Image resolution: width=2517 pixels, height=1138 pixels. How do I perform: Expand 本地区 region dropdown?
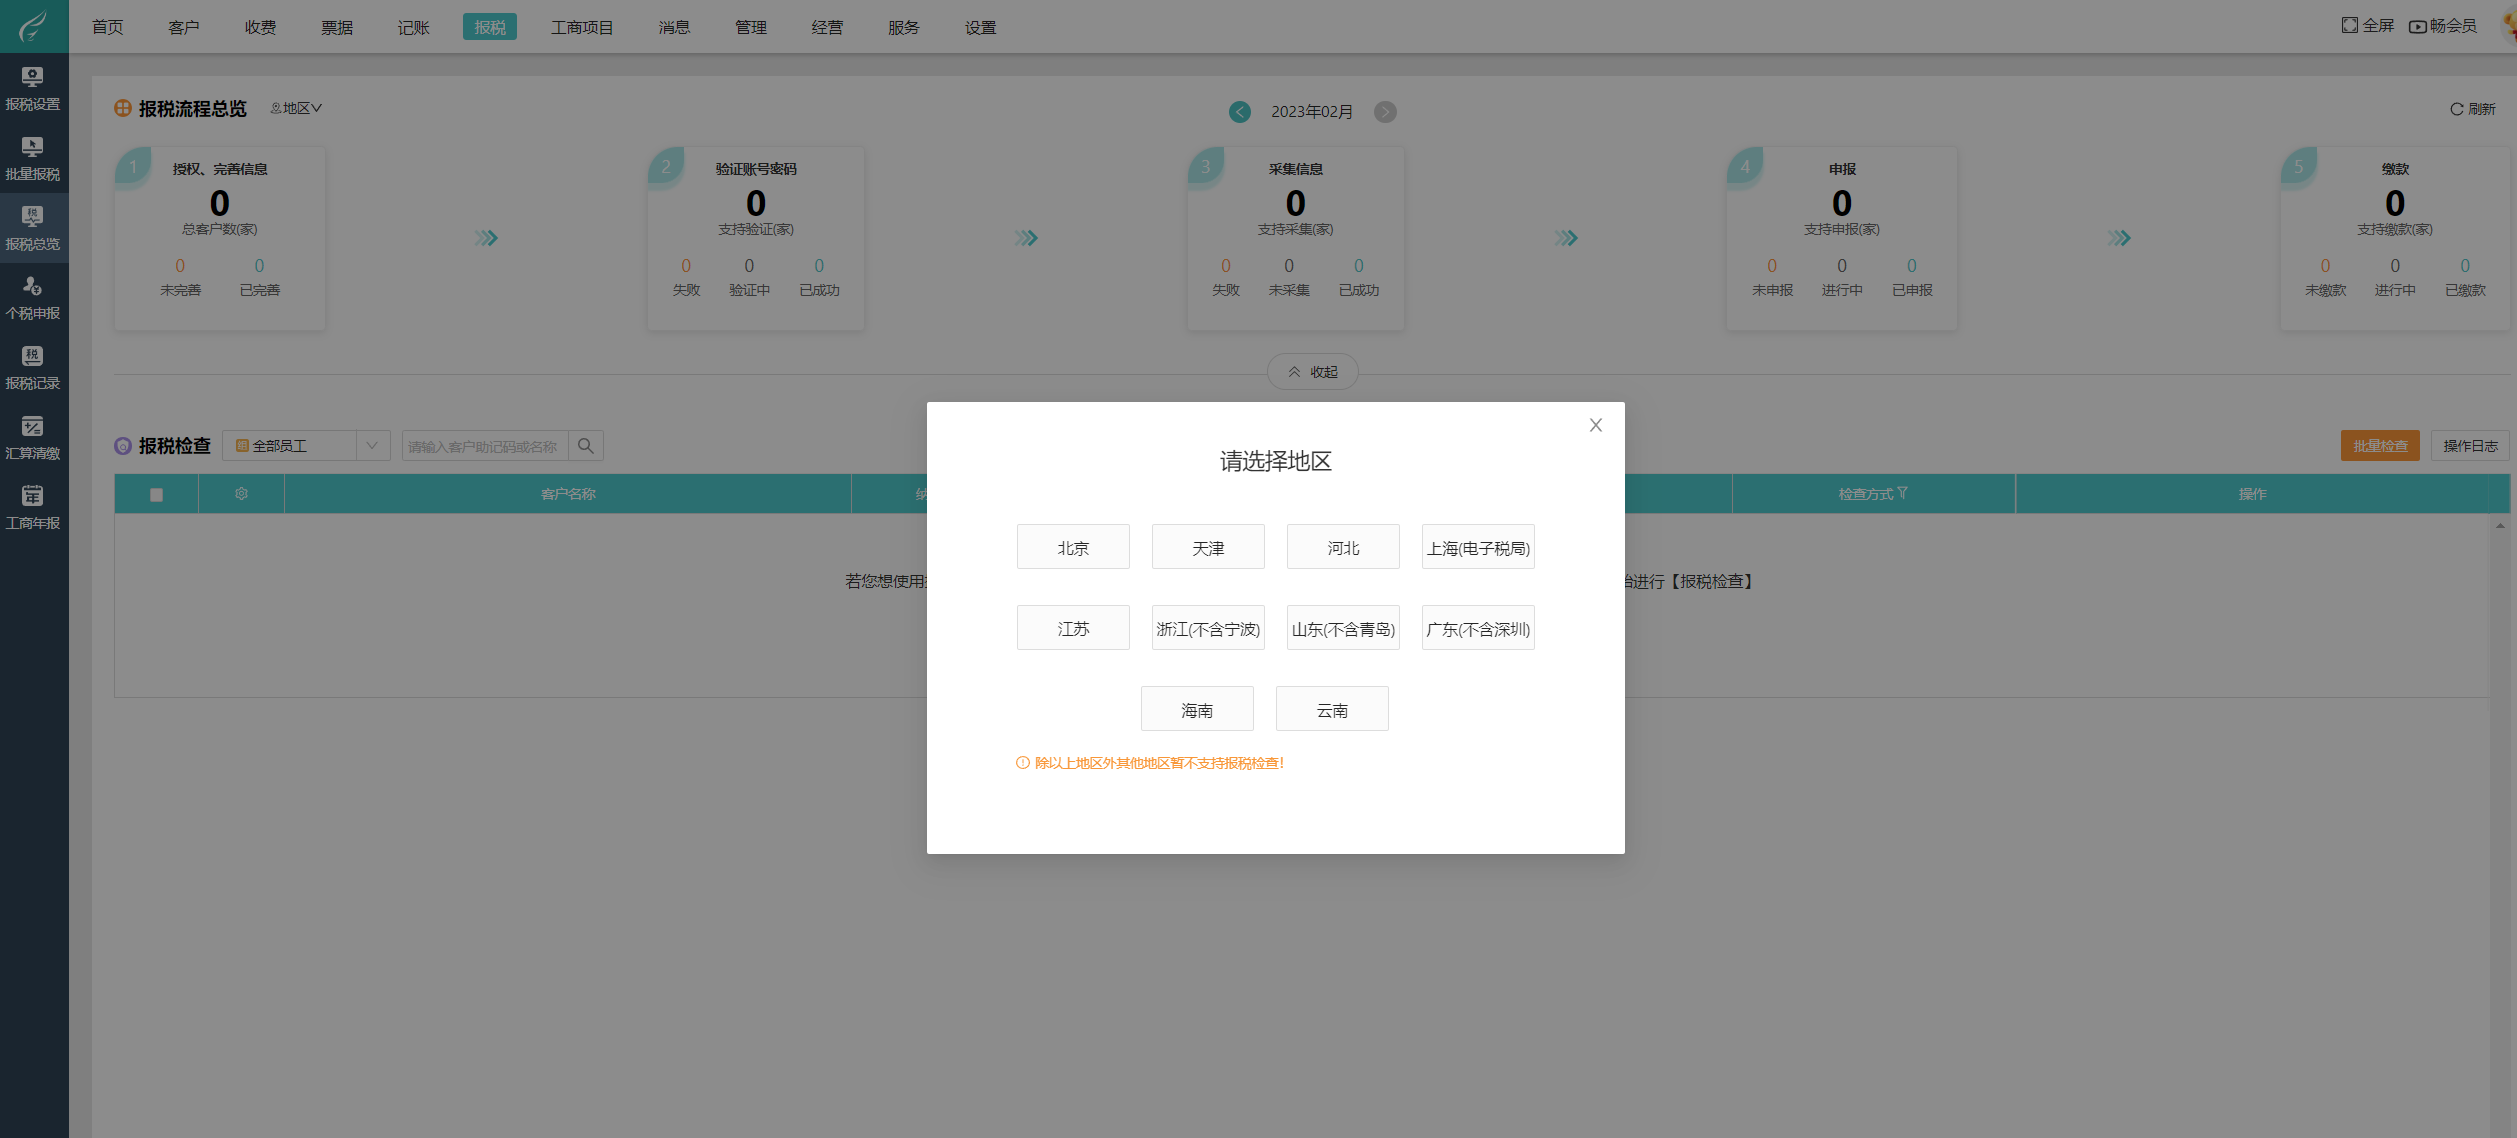(297, 108)
